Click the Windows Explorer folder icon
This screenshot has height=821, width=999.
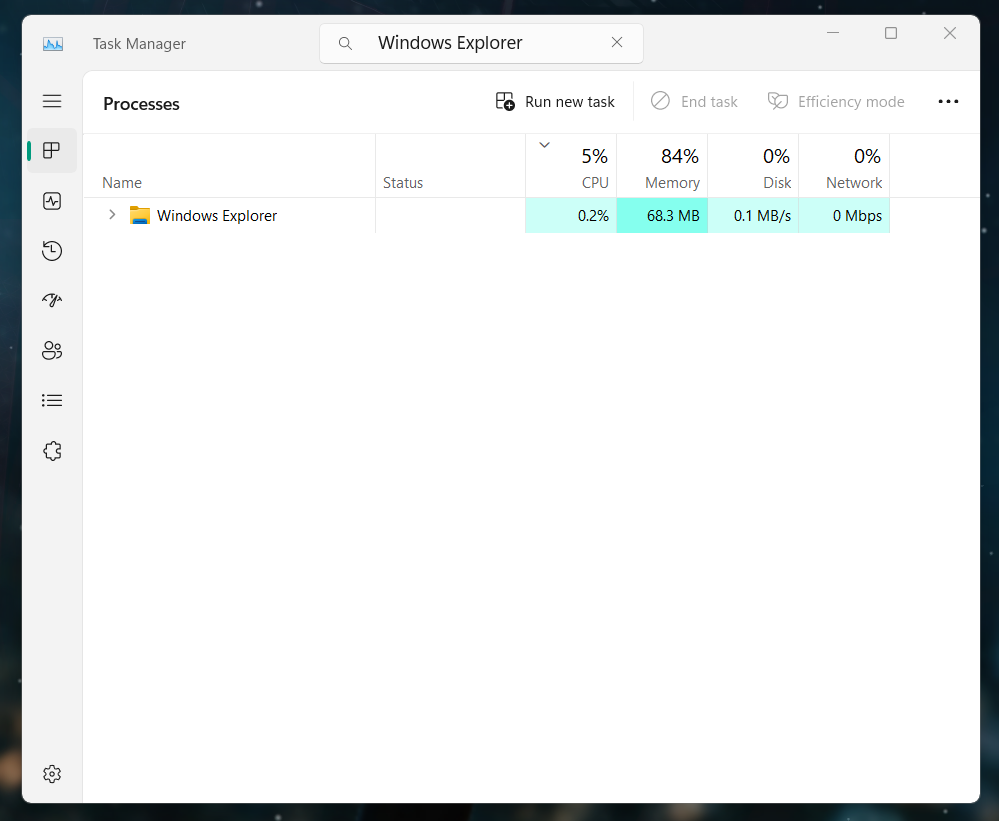[x=140, y=215]
